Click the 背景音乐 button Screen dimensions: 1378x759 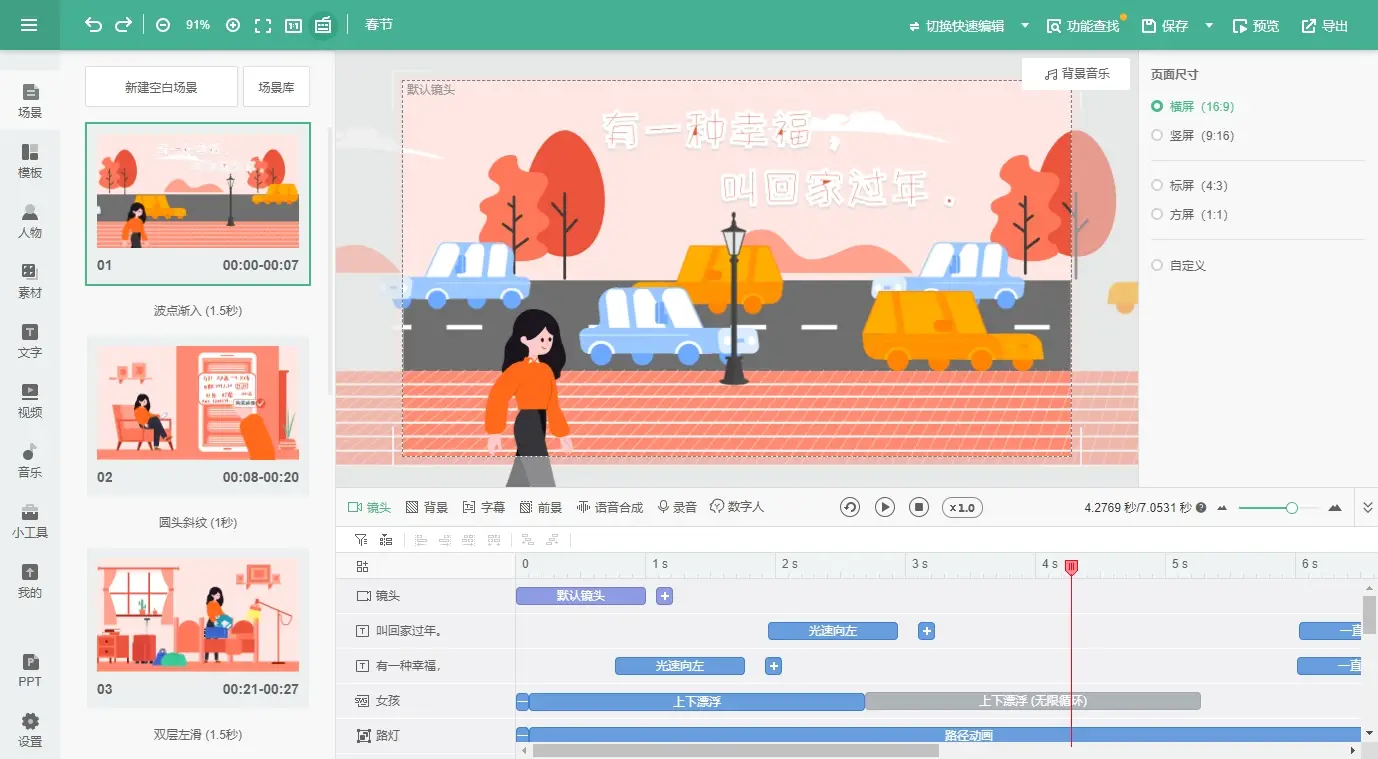click(1076, 74)
